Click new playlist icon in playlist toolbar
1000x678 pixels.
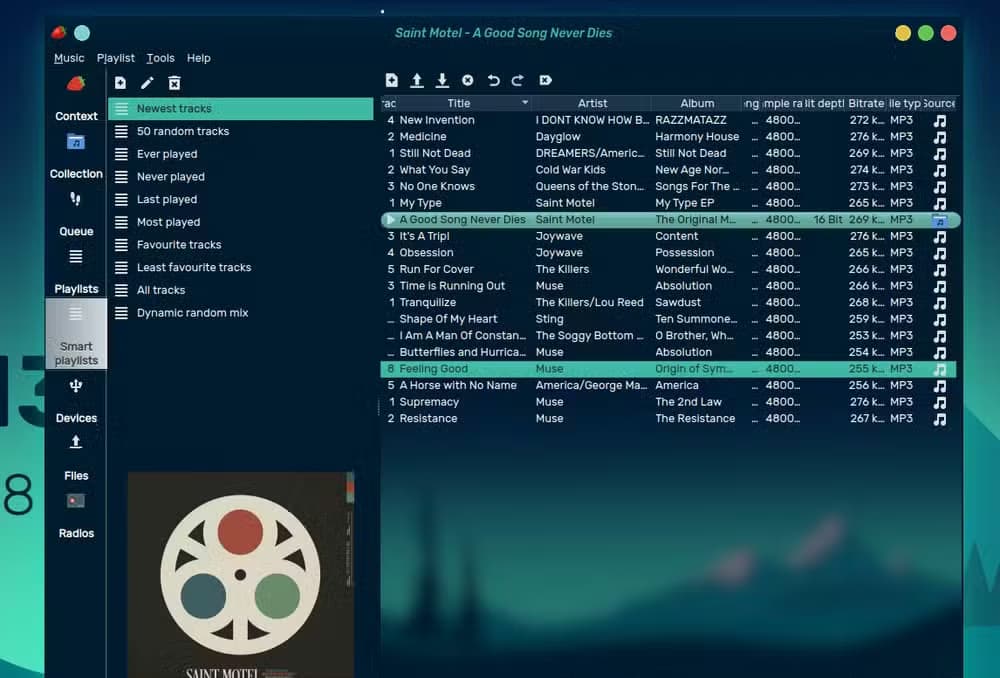tap(392, 80)
